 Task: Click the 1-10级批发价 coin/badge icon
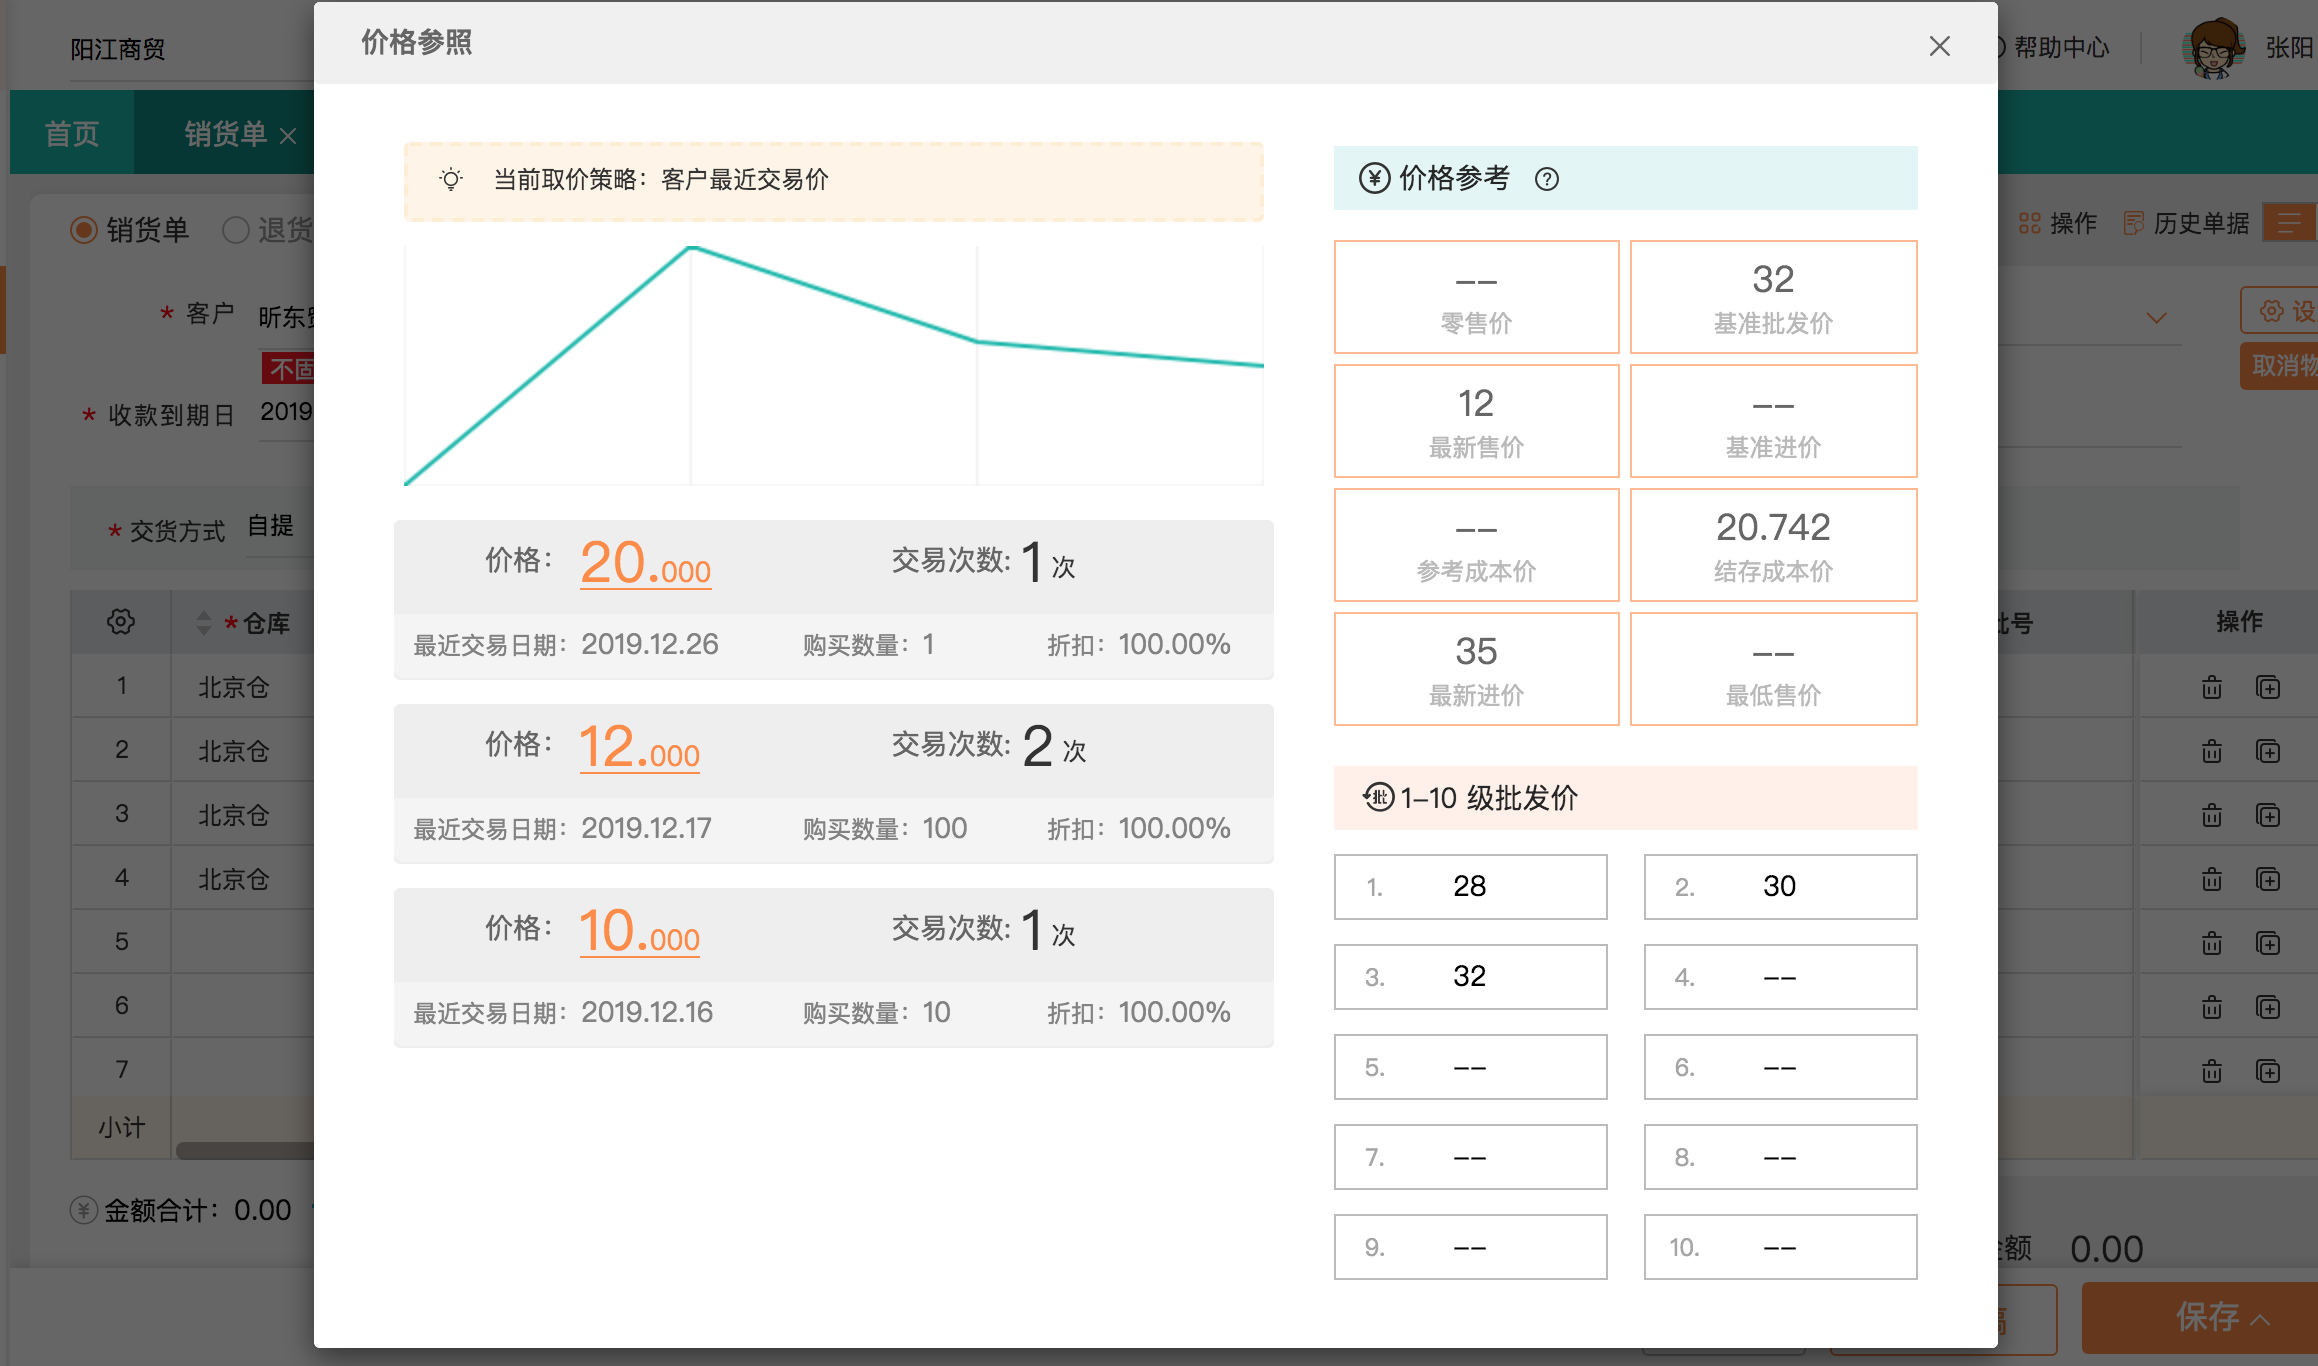[1374, 797]
